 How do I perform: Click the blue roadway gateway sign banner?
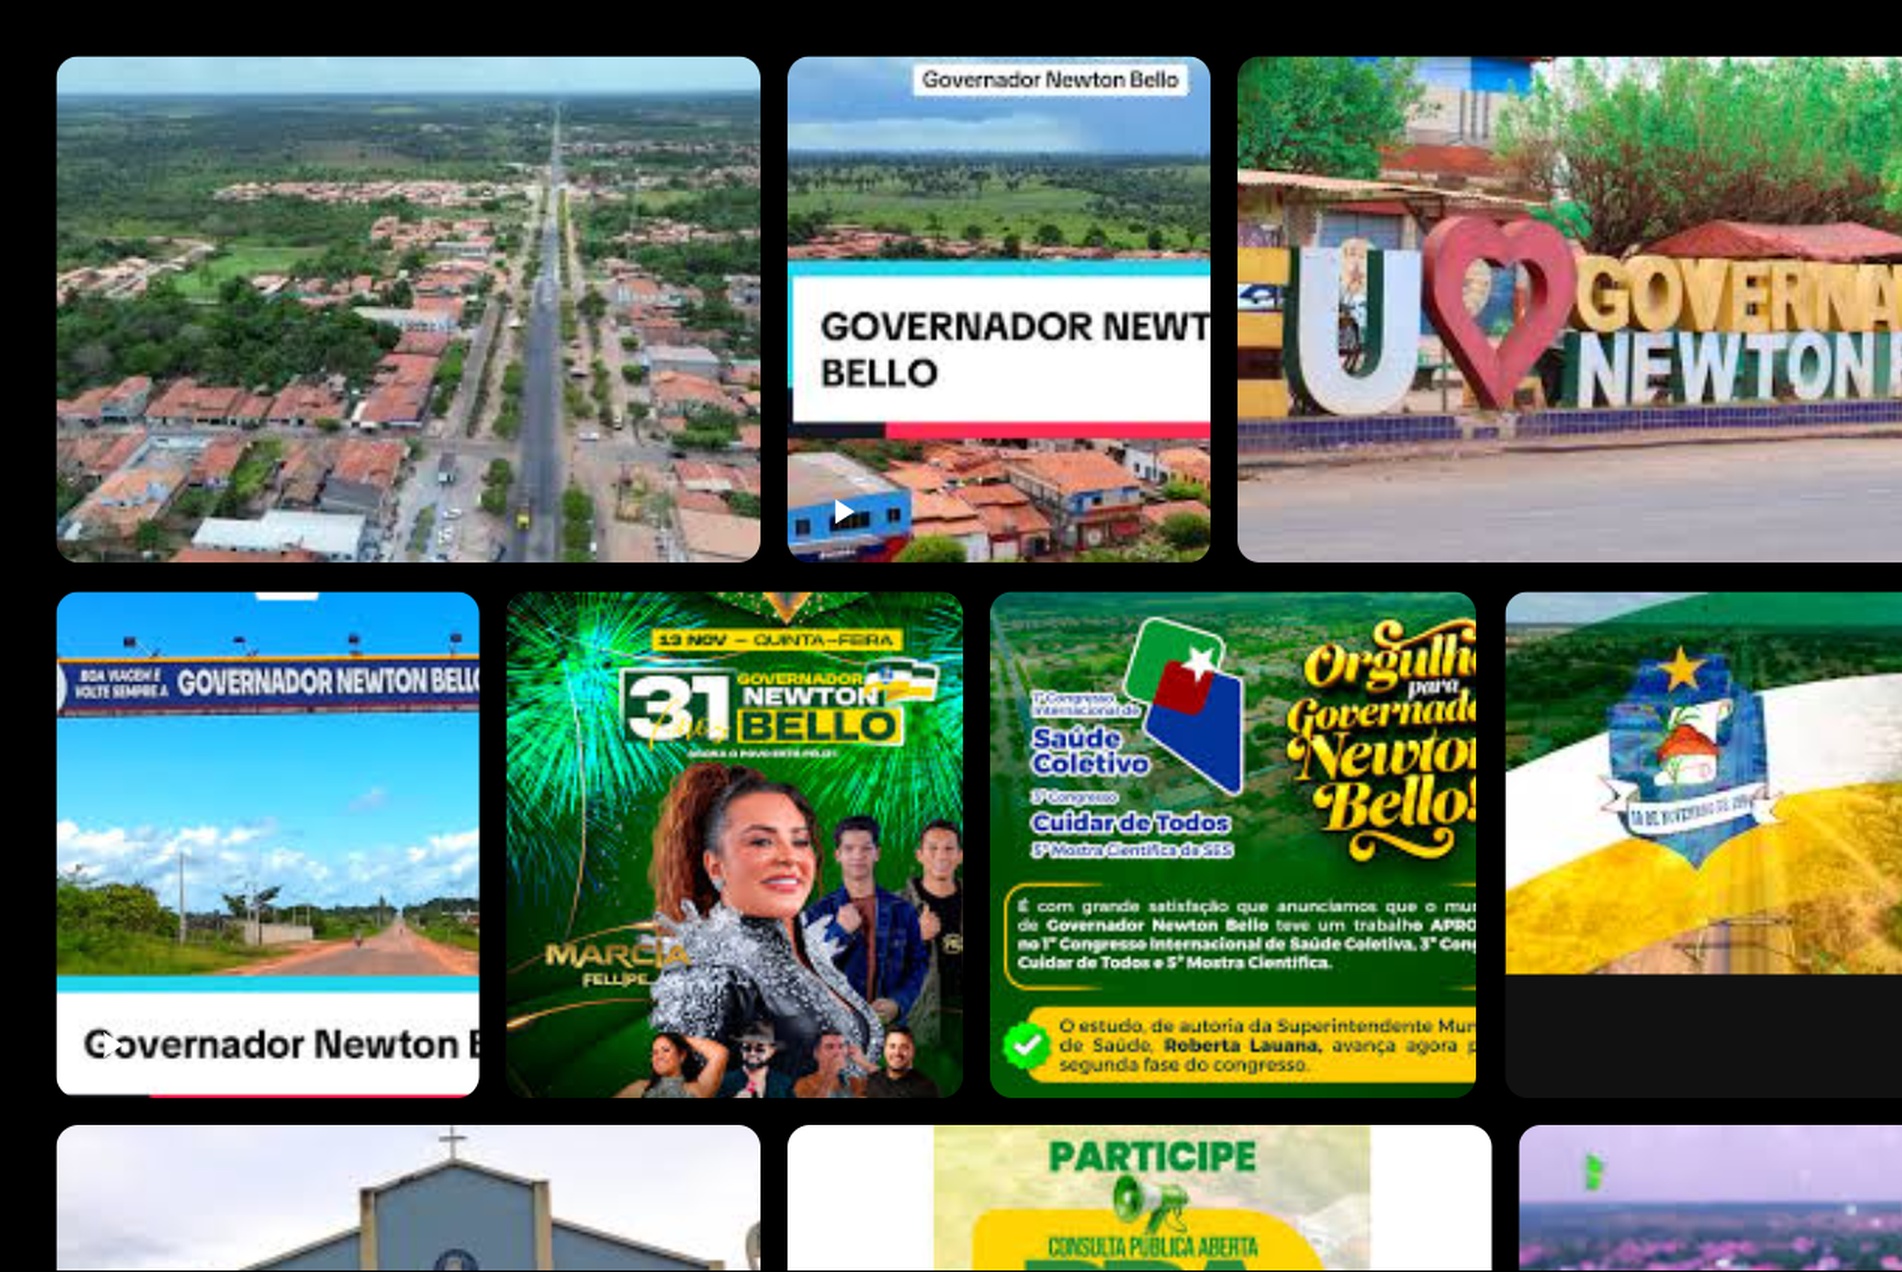[x=268, y=684]
